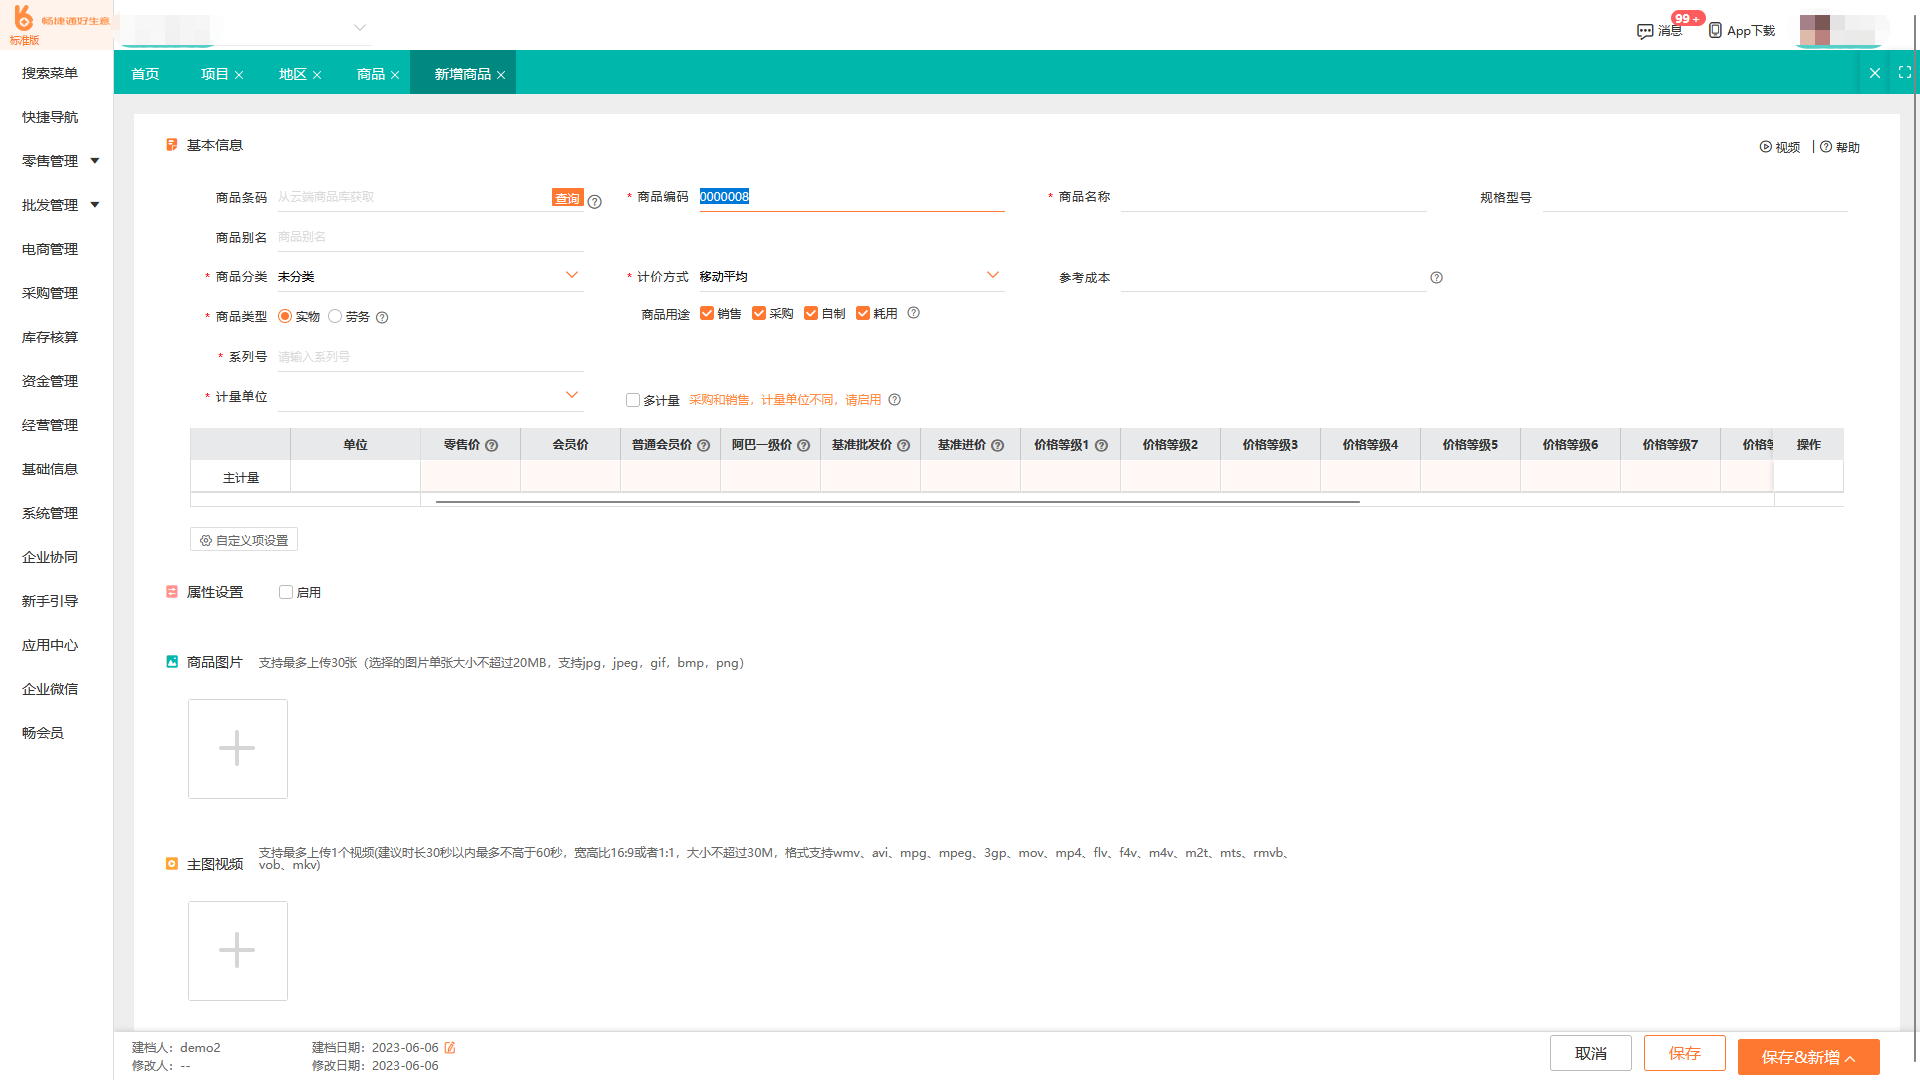Switch to the 首页 home tab

[x=145, y=74]
